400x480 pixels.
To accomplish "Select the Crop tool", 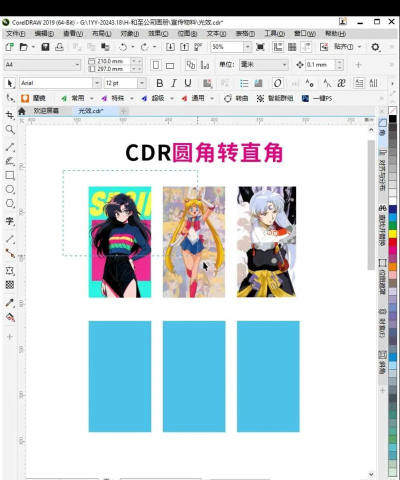I will coord(10,115).
